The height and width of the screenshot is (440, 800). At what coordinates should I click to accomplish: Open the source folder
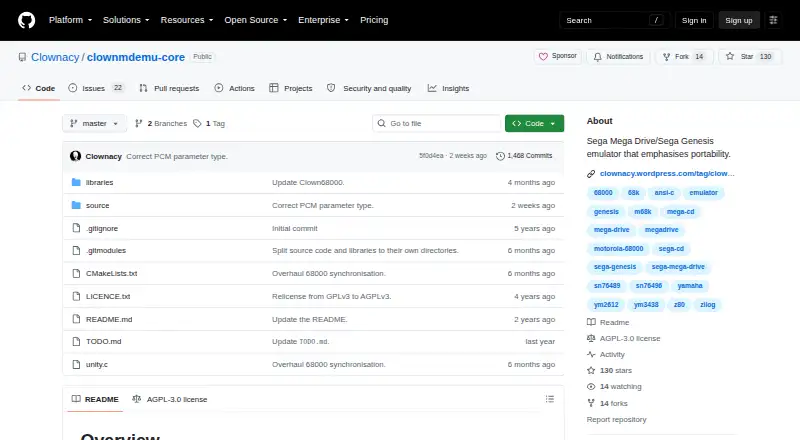(97, 206)
